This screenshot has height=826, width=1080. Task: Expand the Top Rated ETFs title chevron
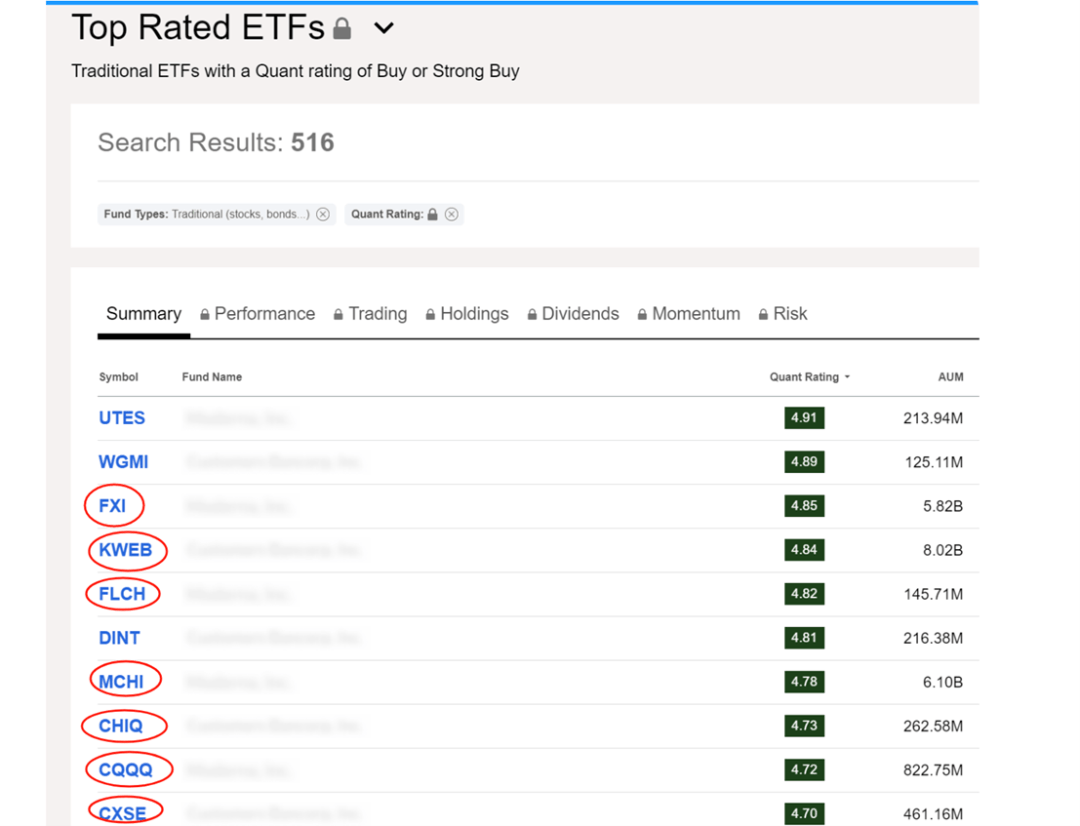(x=384, y=29)
